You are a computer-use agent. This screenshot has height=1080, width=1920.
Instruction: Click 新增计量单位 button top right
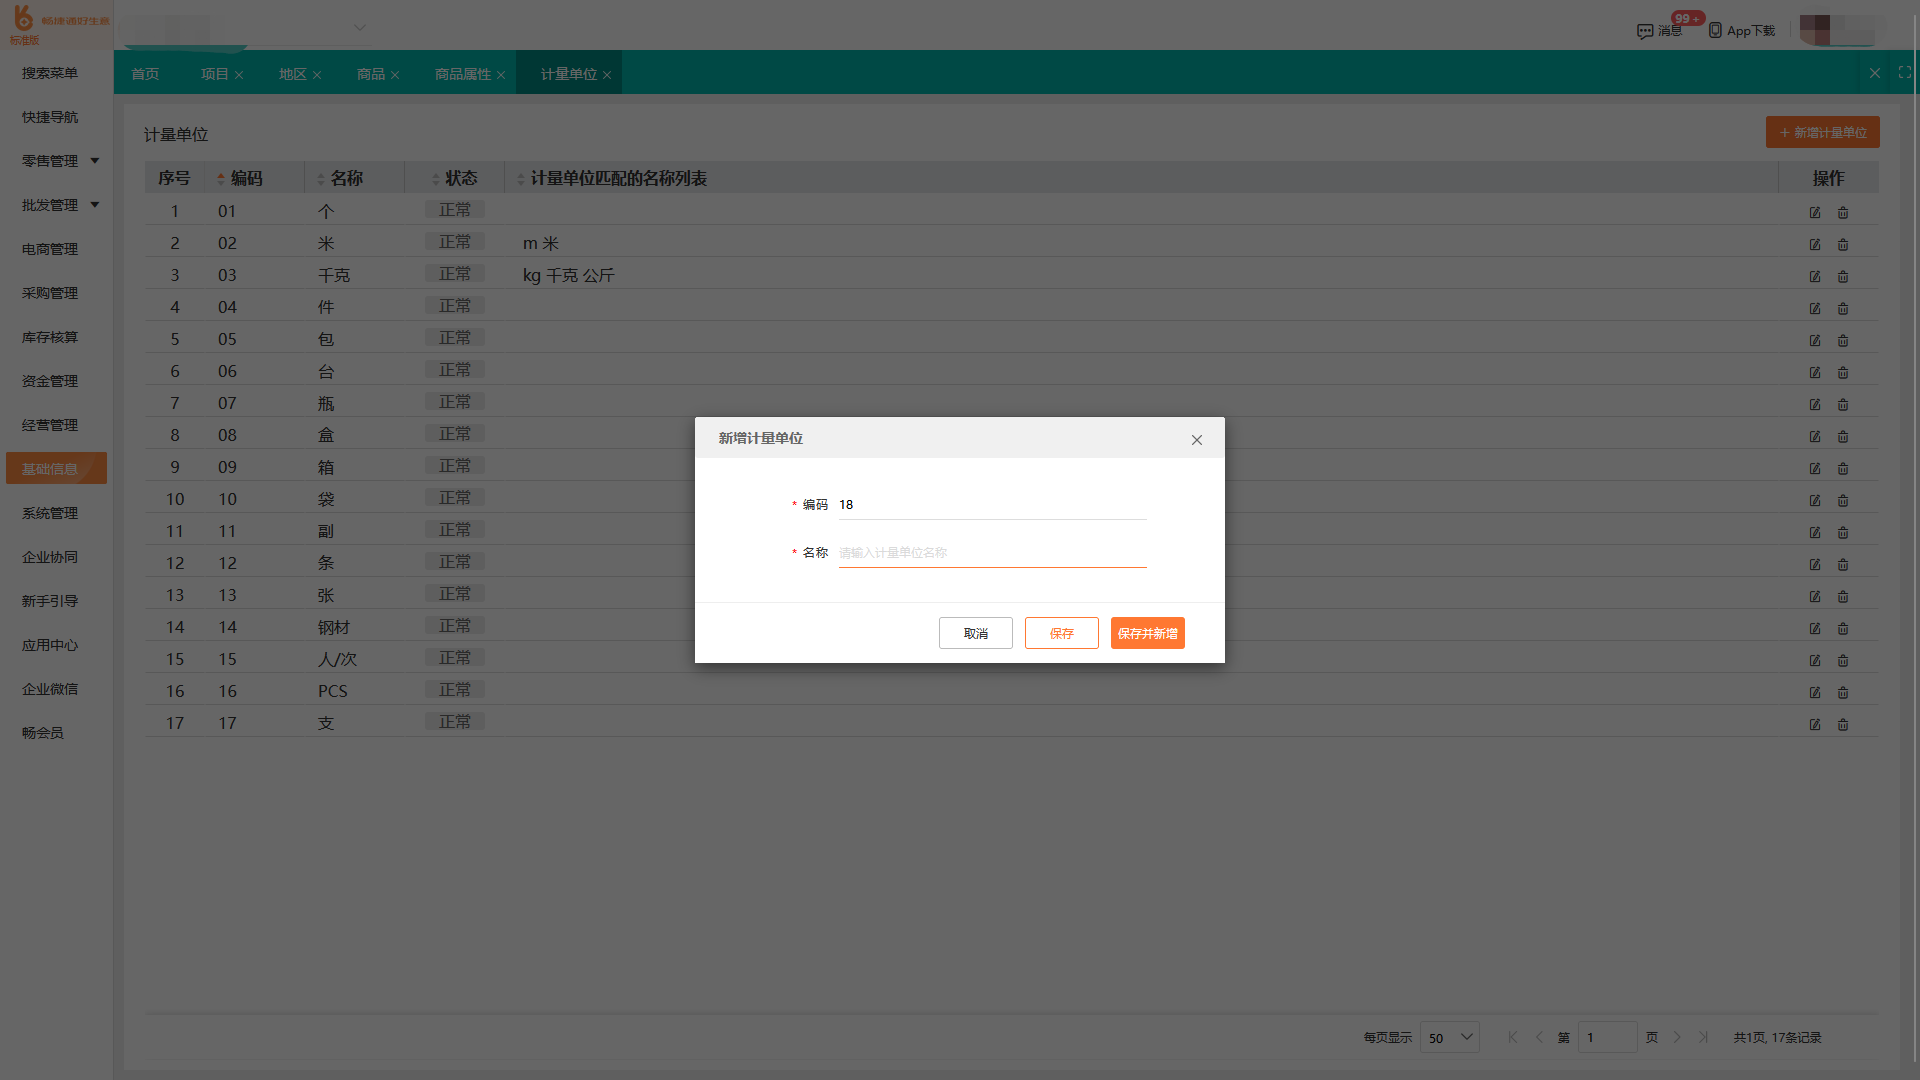click(x=1822, y=132)
